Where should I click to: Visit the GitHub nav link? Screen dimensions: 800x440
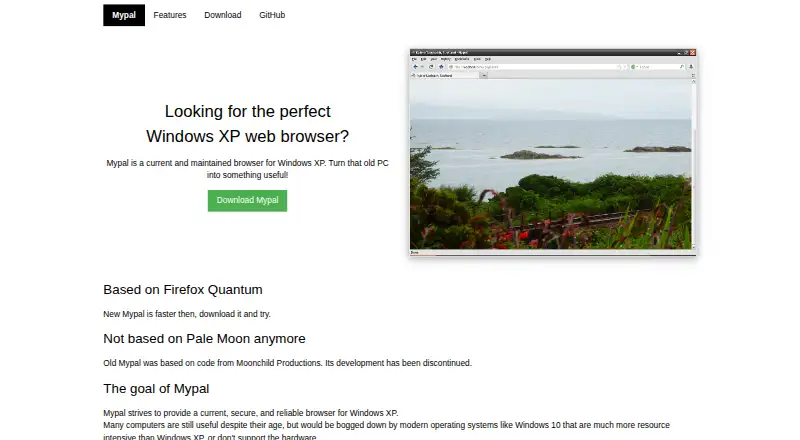click(x=272, y=15)
